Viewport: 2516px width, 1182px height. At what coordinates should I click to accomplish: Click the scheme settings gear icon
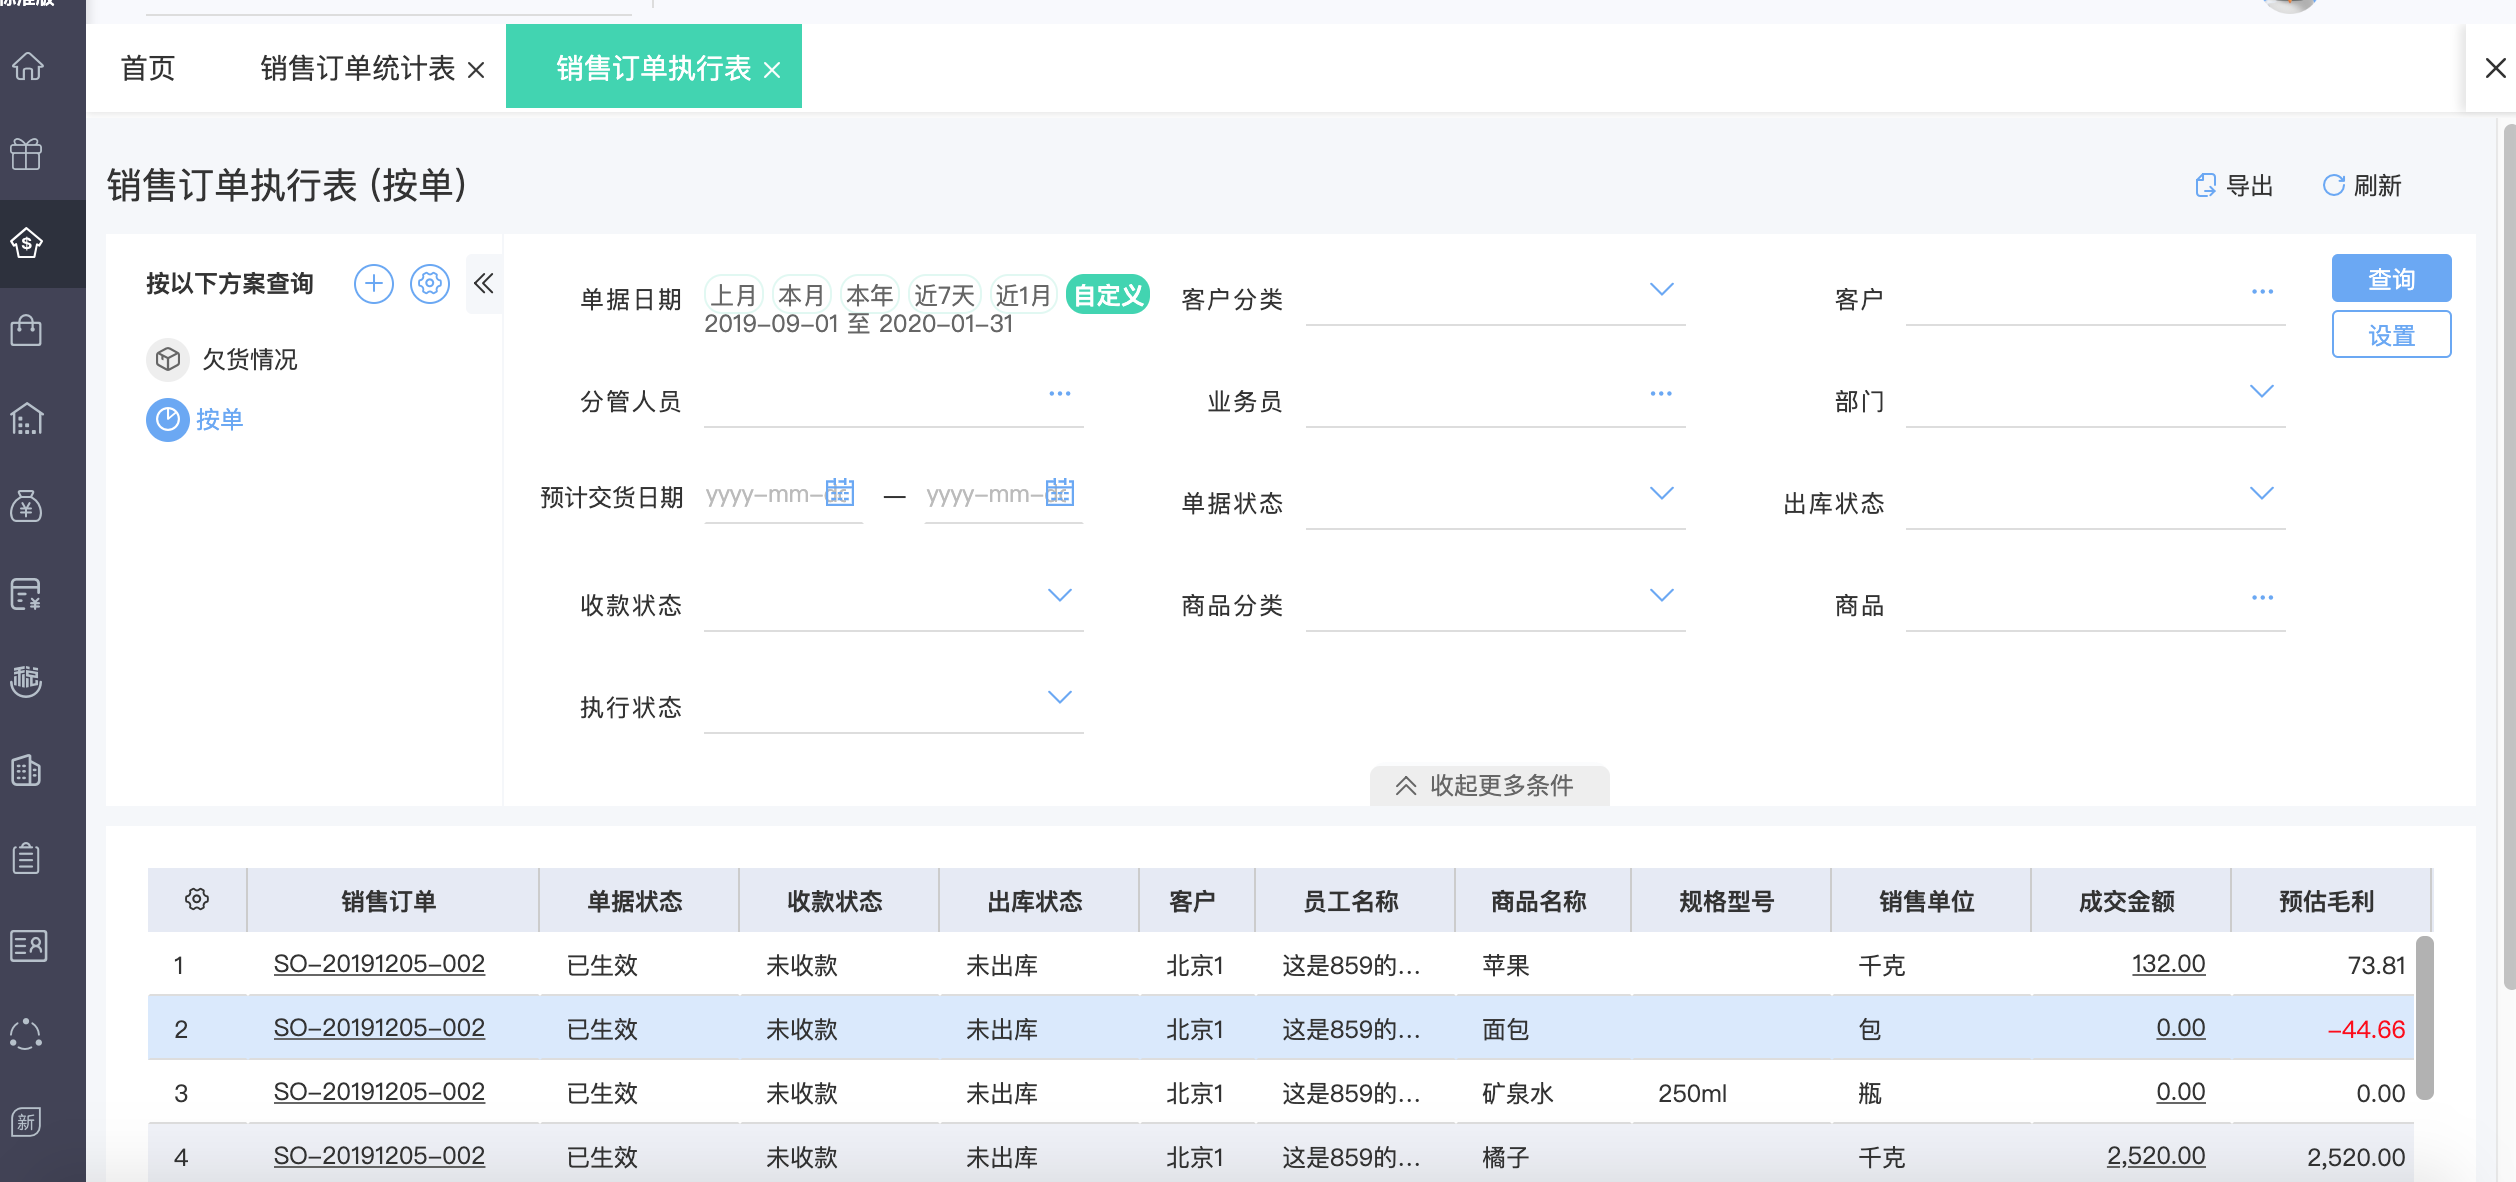(428, 284)
